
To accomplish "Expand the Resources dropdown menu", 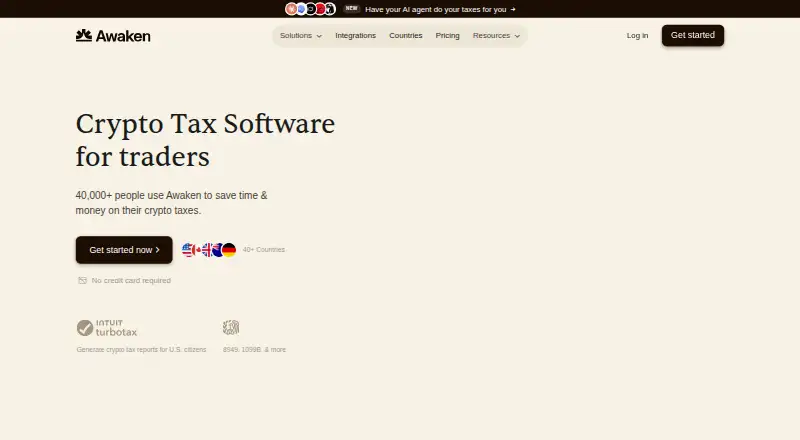I will pyautogui.click(x=496, y=36).
